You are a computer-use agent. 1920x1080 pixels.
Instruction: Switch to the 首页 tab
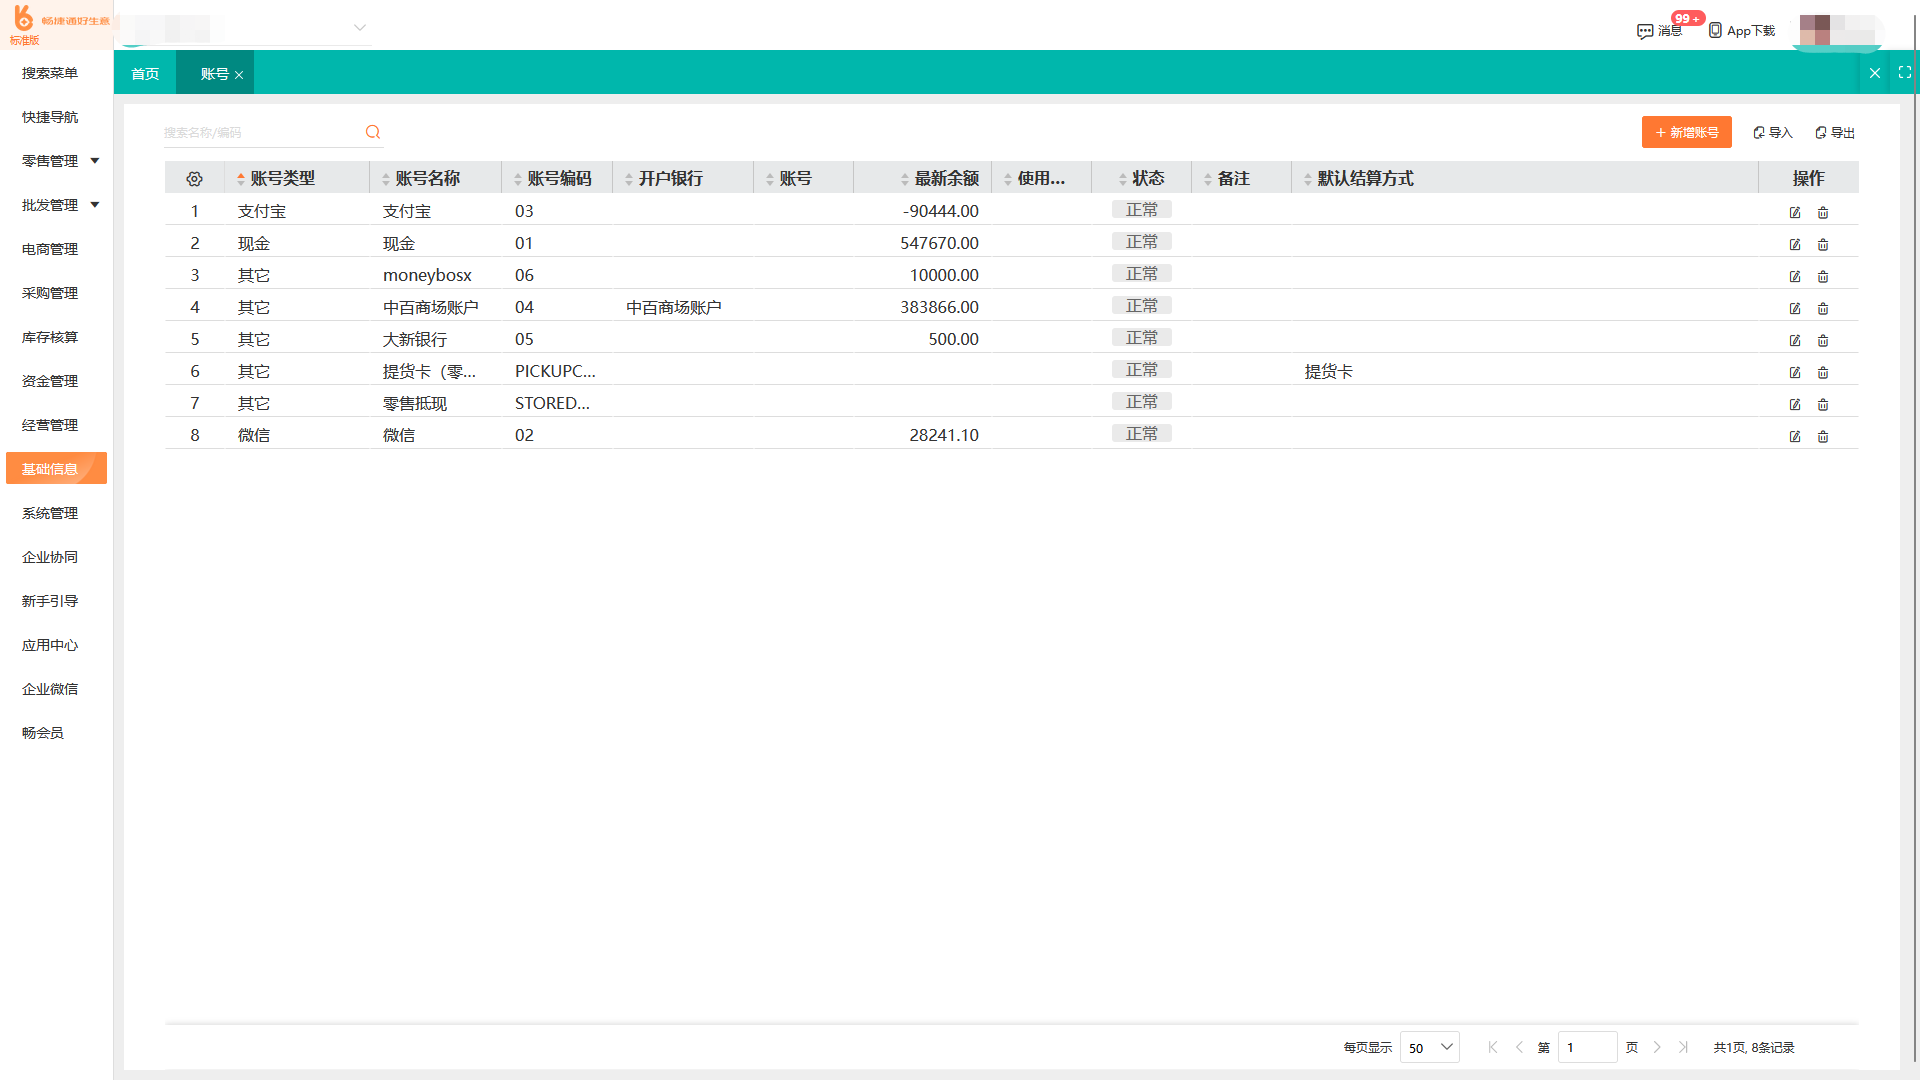[x=145, y=74]
